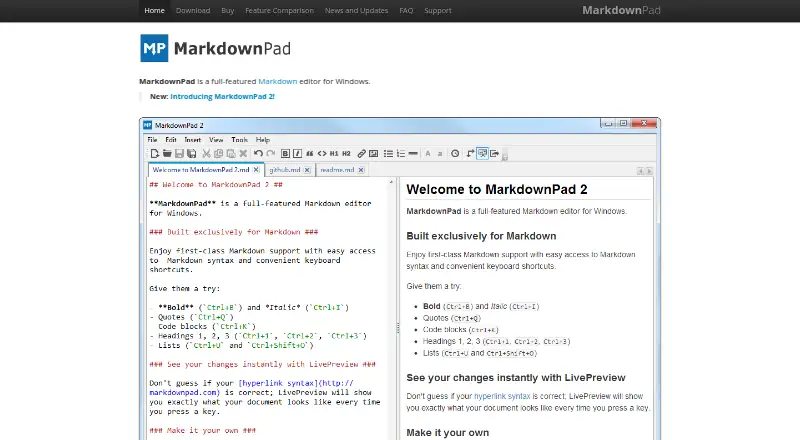Close the github.md tab
Image resolution: width=800 pixels, height=440 pixels.
[x=307, y=170]
